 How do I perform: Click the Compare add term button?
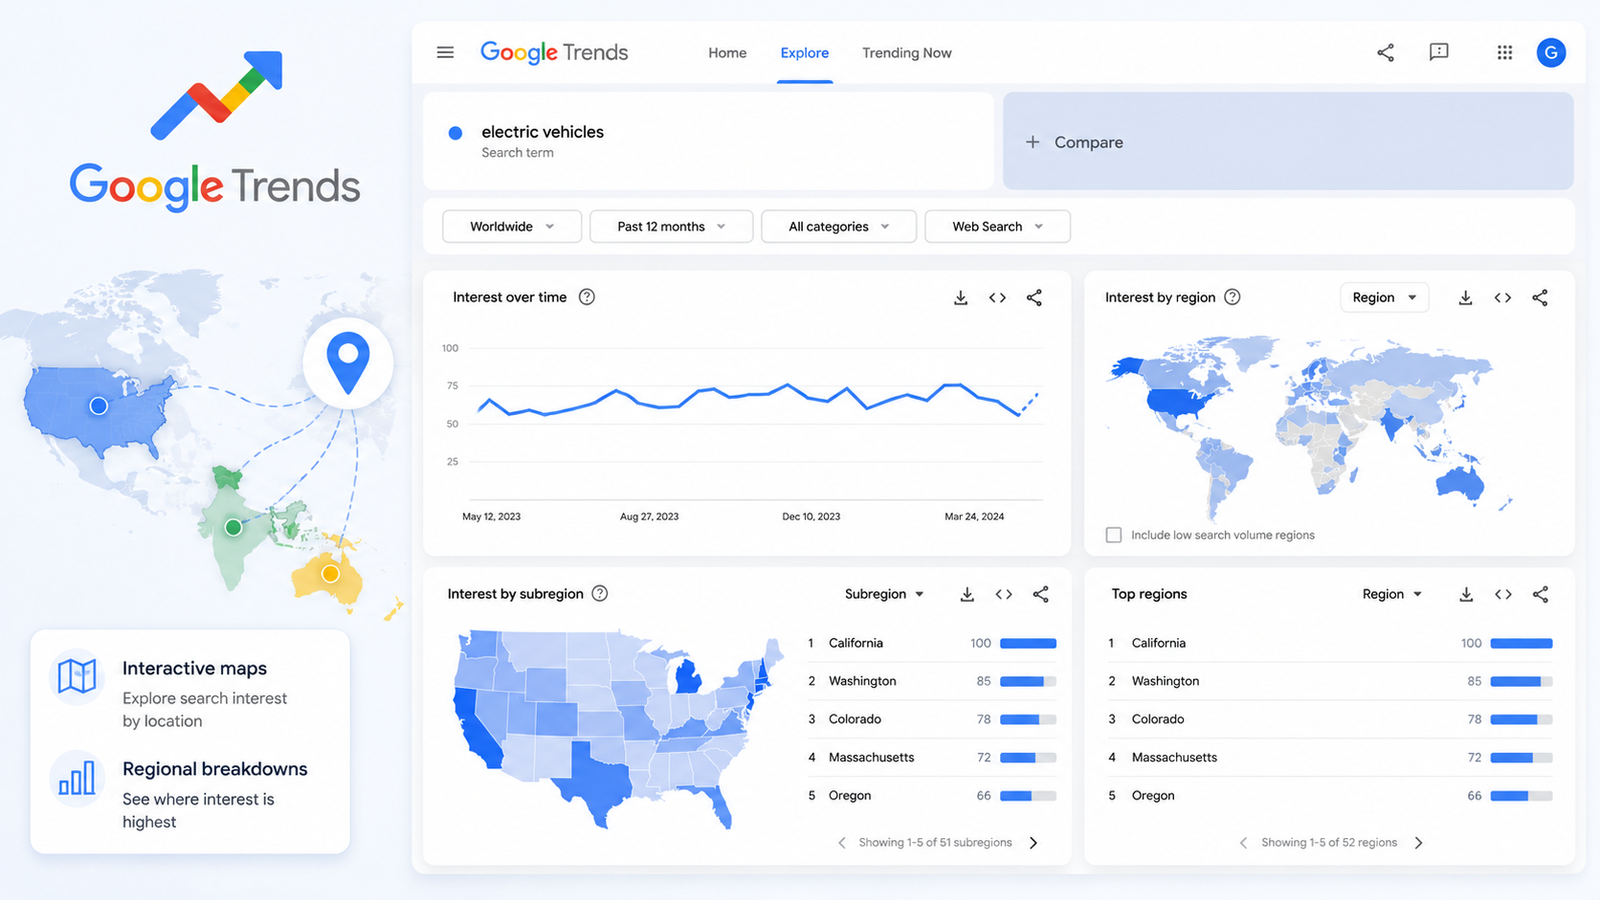click(x=1288, y=142)
